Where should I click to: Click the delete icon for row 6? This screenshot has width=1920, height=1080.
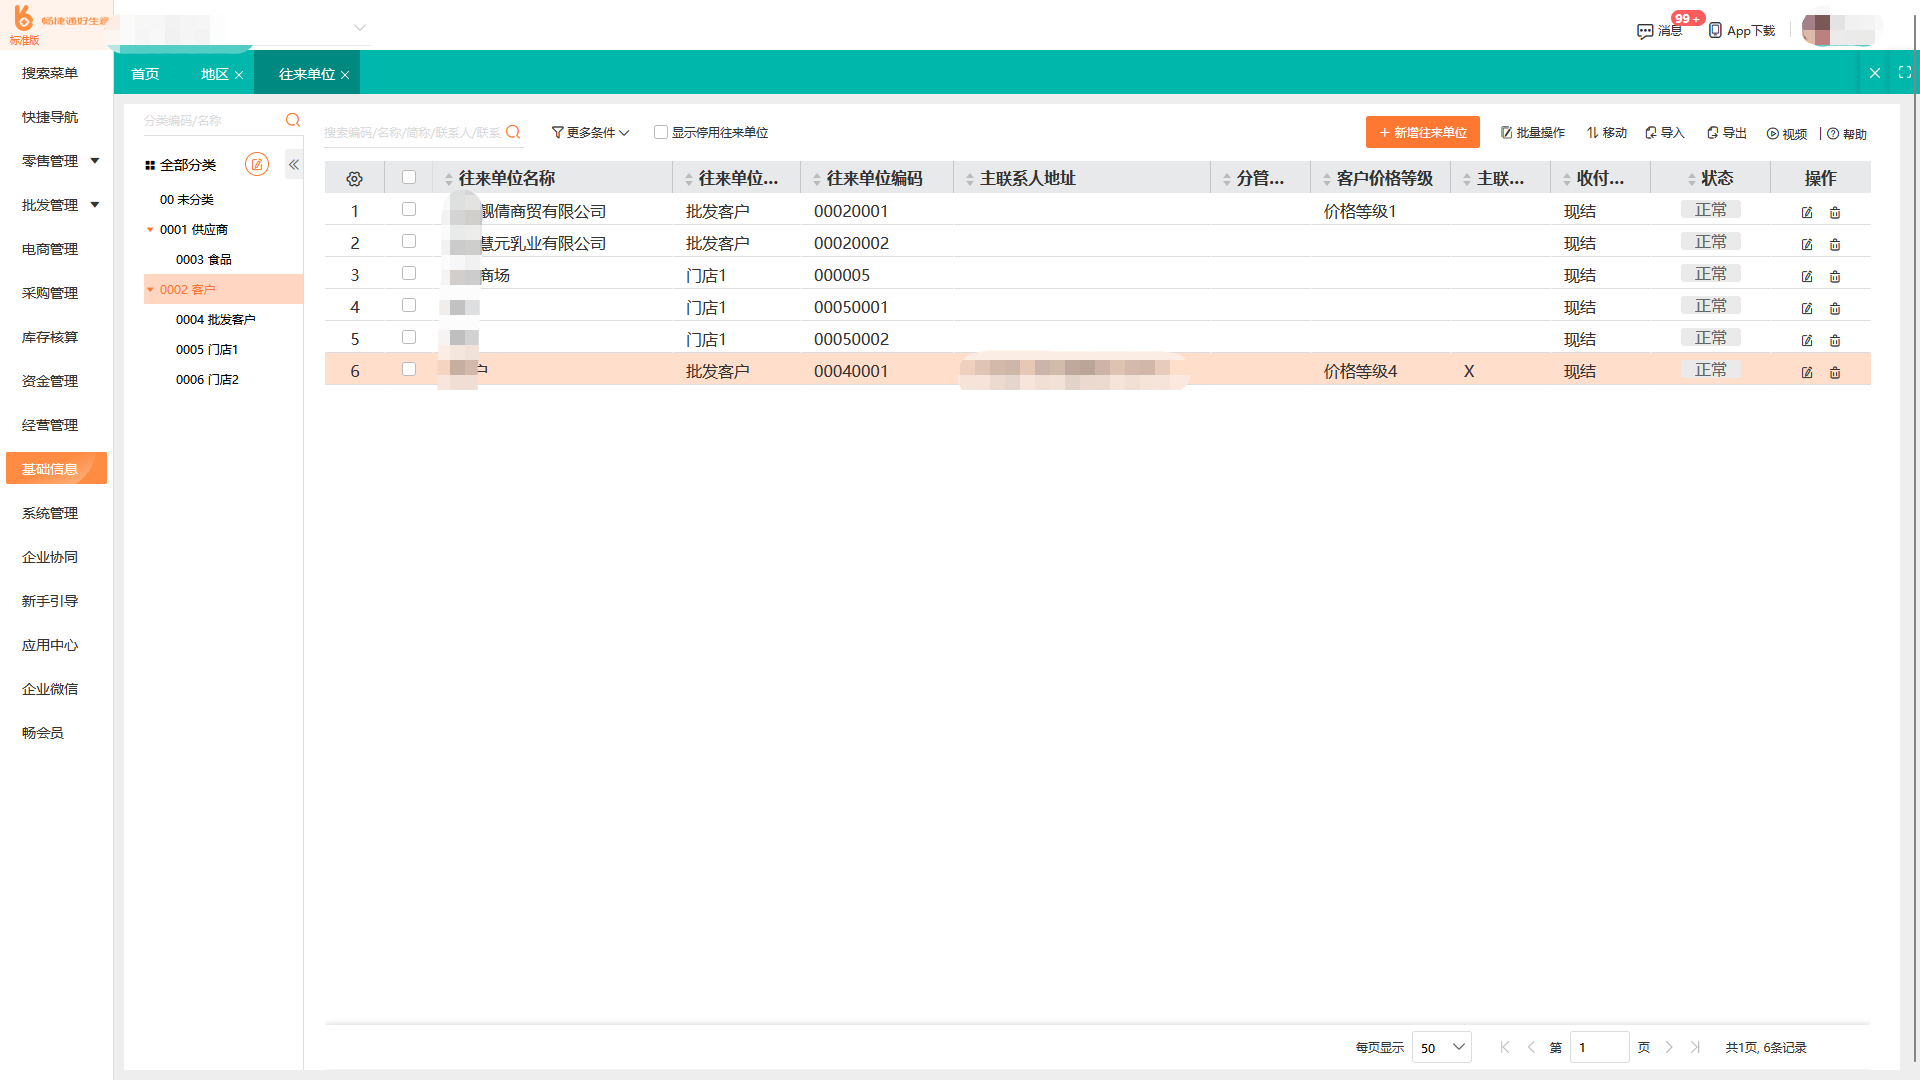click(x=1834, y=371)
